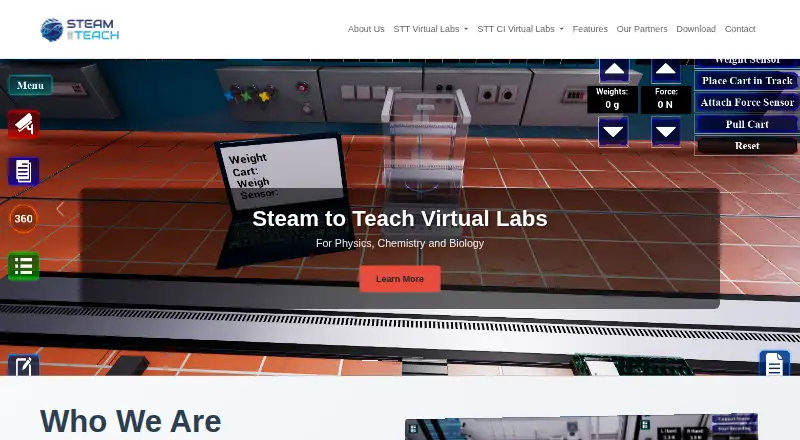Click the black Reset button
The width and height of the screenshot is (800, 440).
[x=747, y=146]
